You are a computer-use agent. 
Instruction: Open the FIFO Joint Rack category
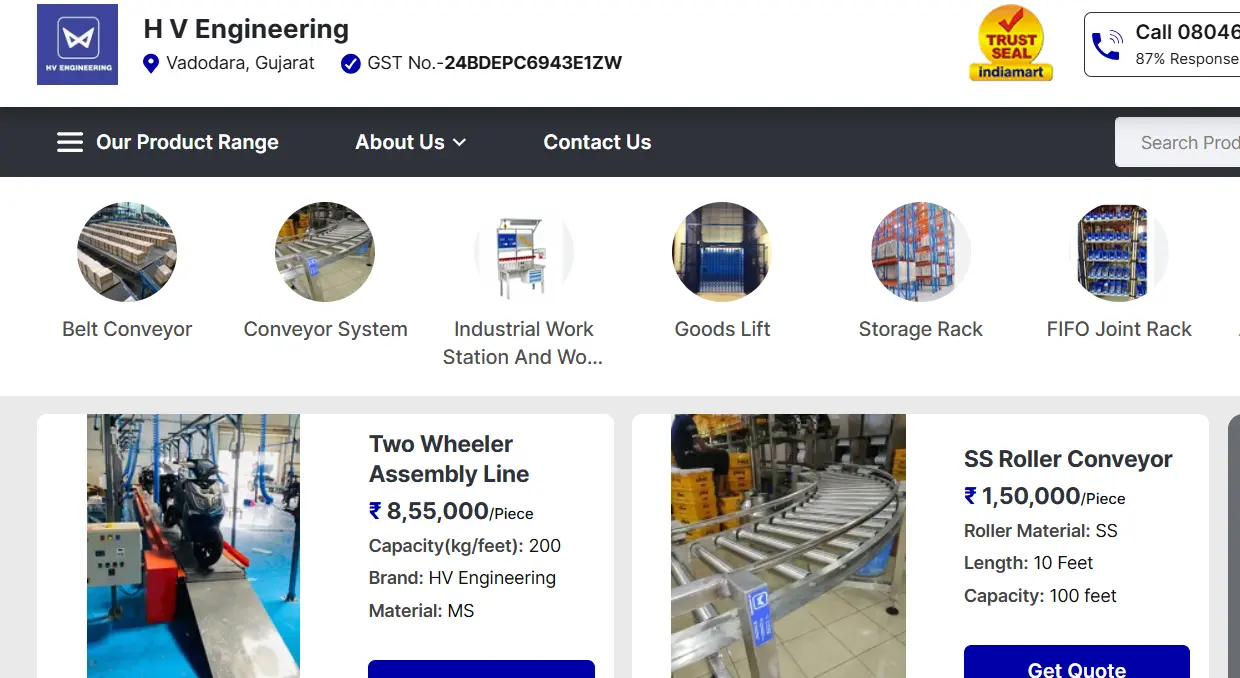pos(1119,253)
